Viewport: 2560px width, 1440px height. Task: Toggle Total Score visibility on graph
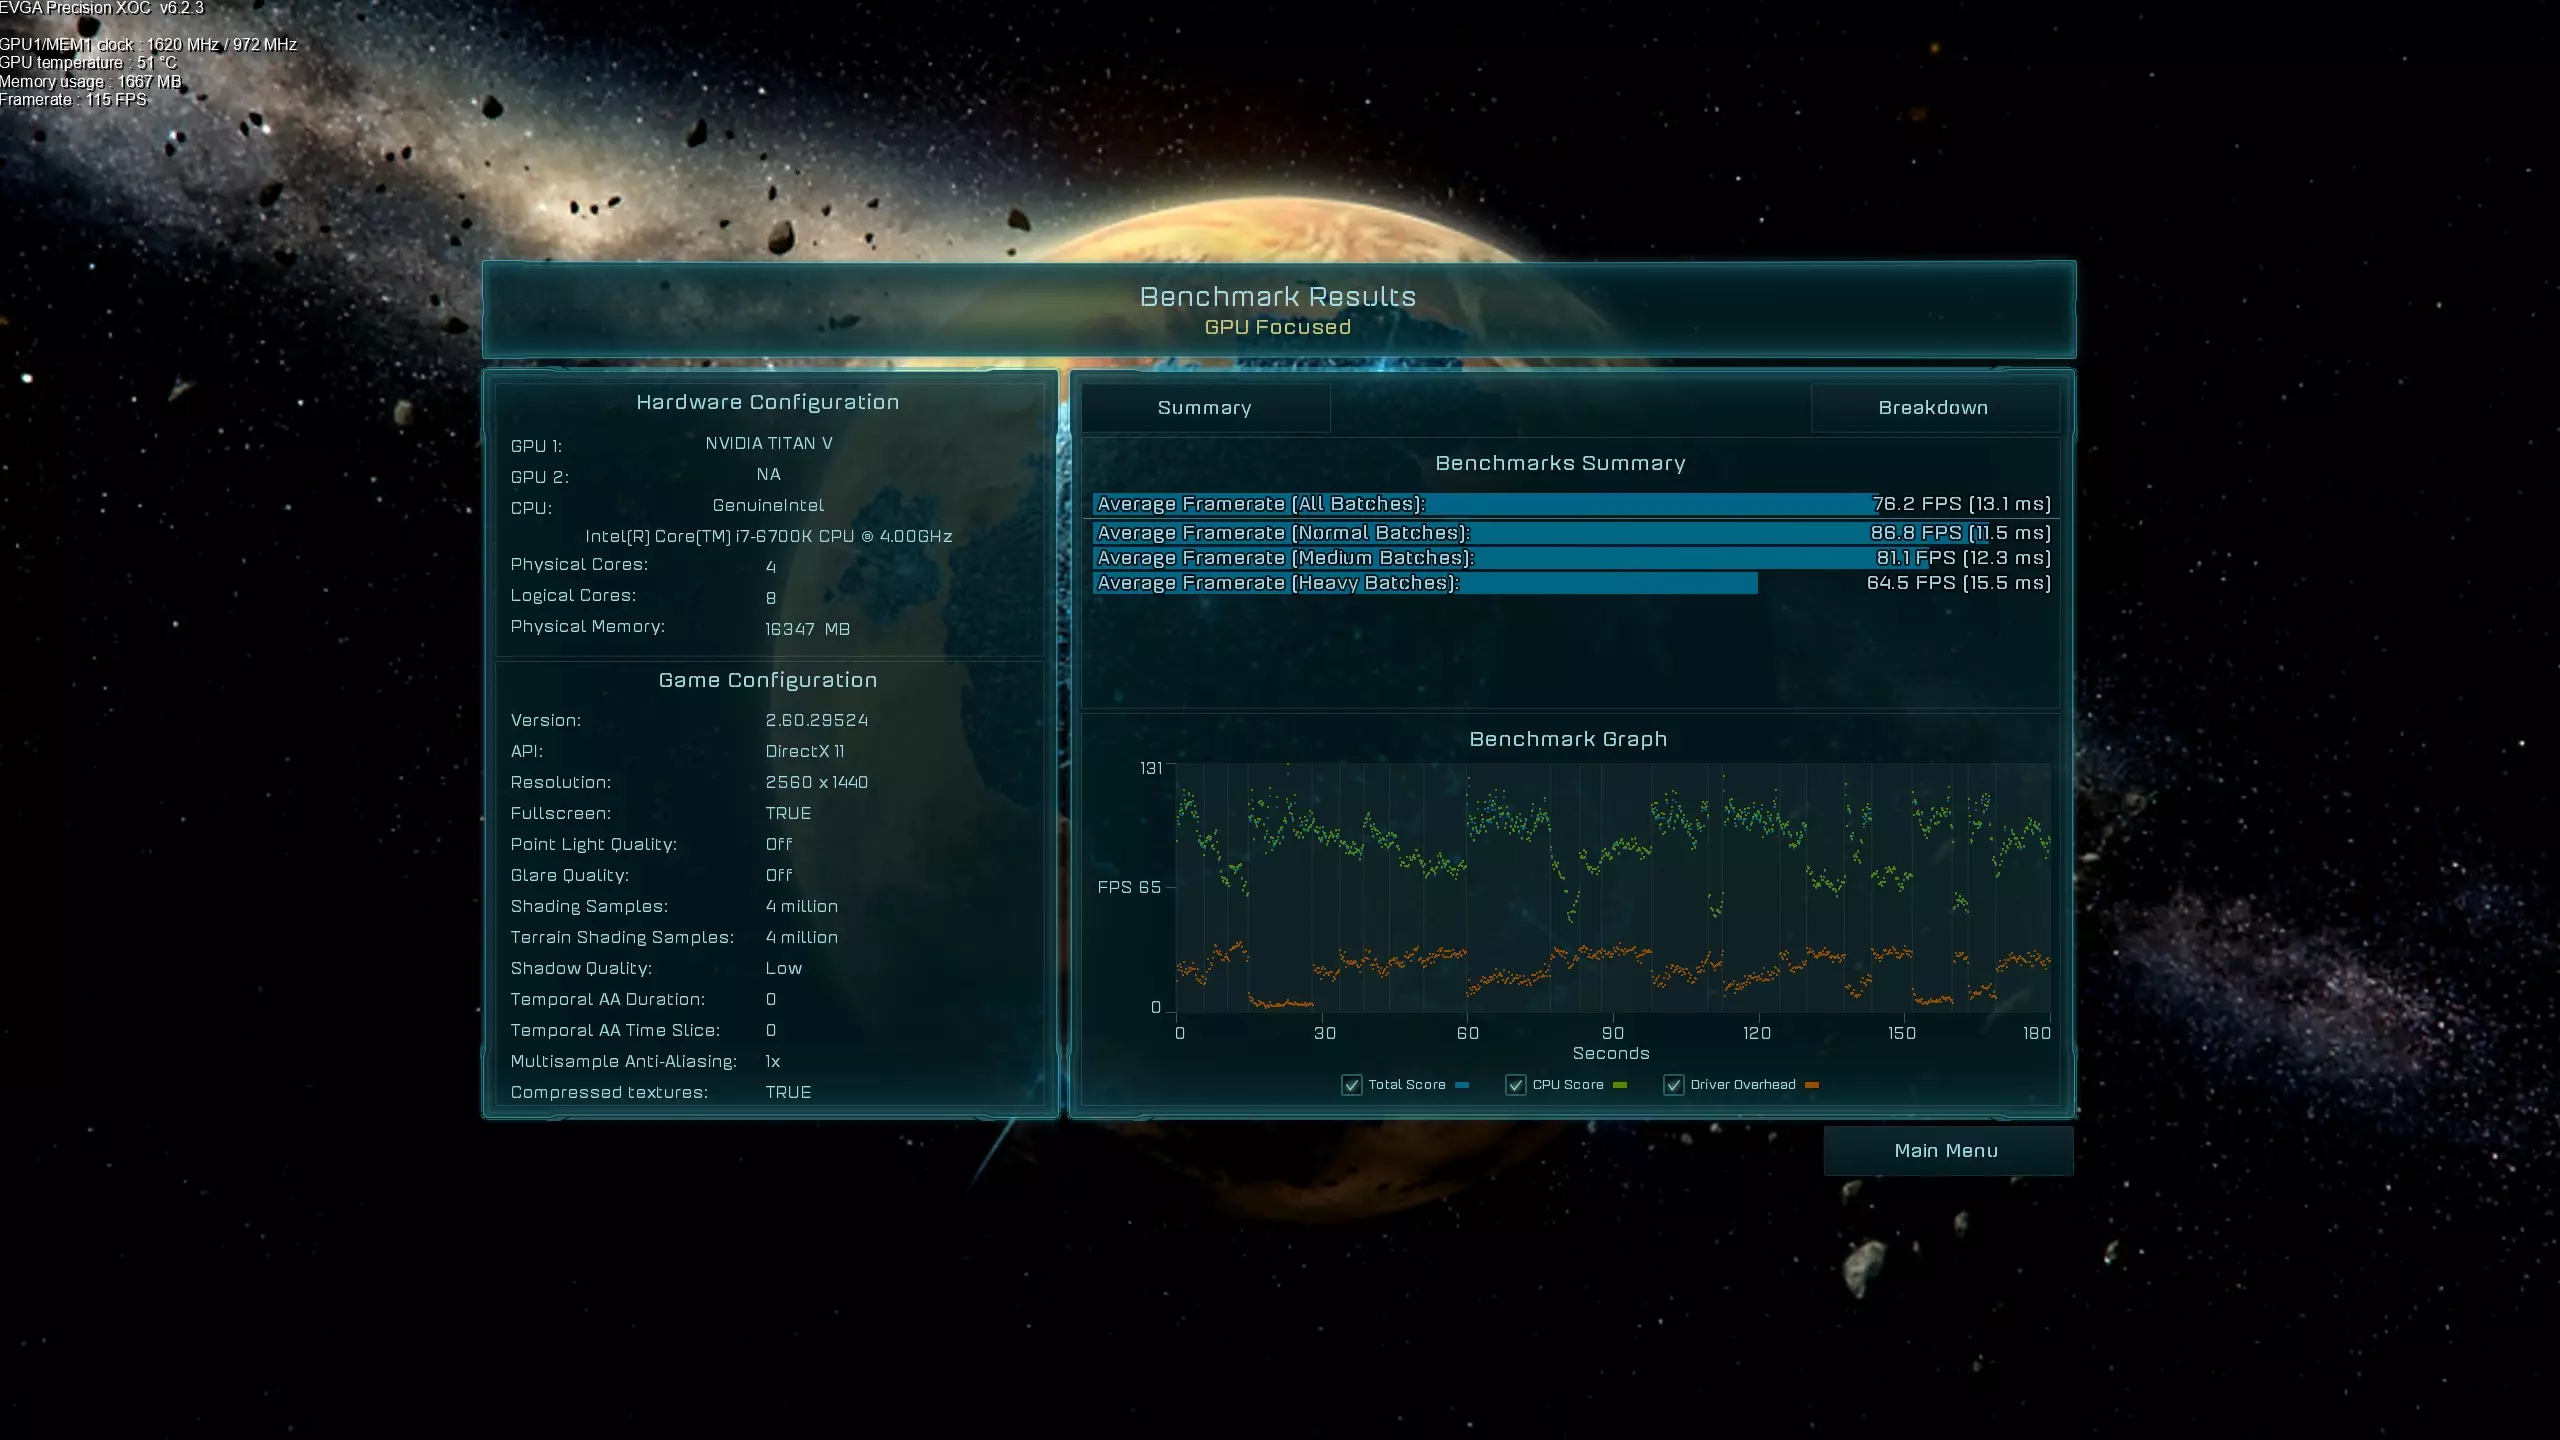tap(1352, 1085)
